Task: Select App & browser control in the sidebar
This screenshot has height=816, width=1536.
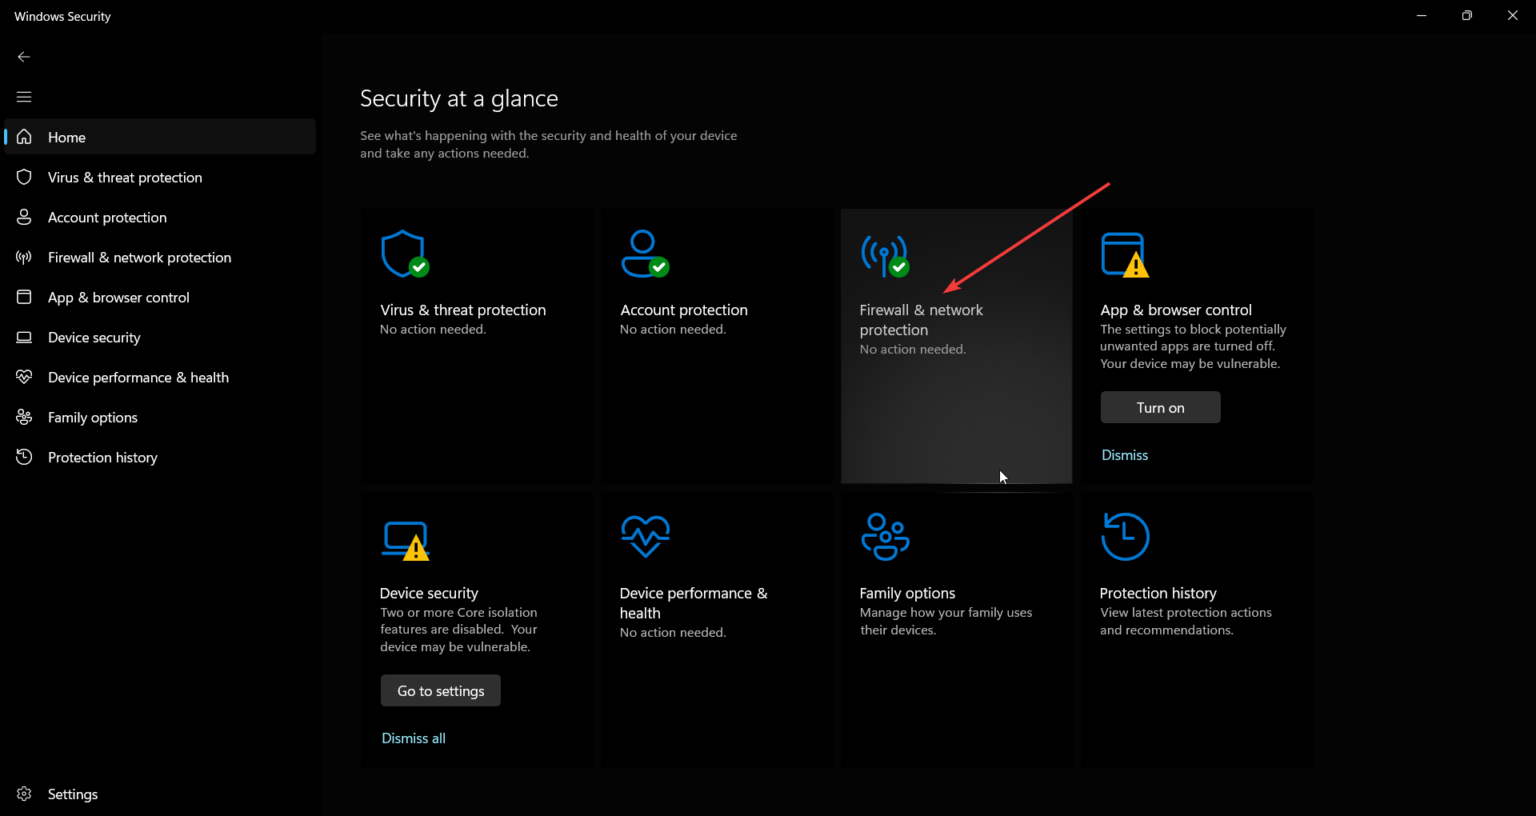Action: pos(119,297)
